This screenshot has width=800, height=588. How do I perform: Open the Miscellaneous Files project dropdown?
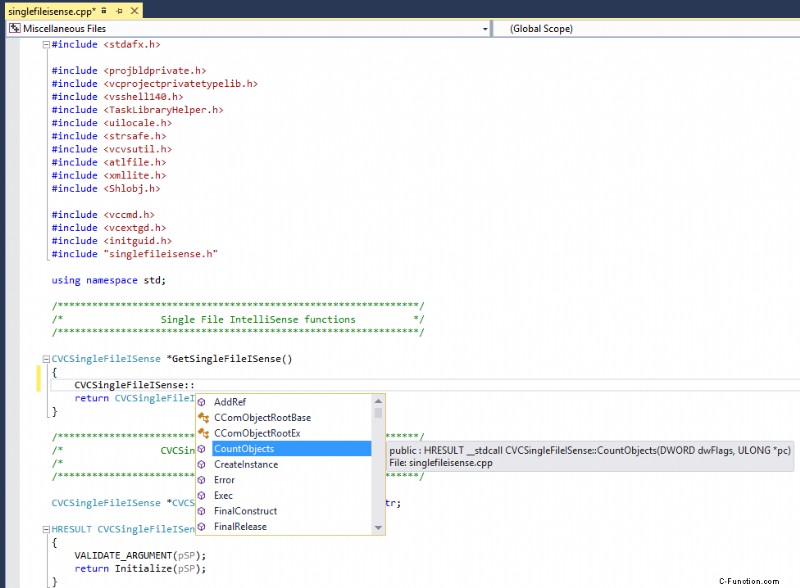485,29
